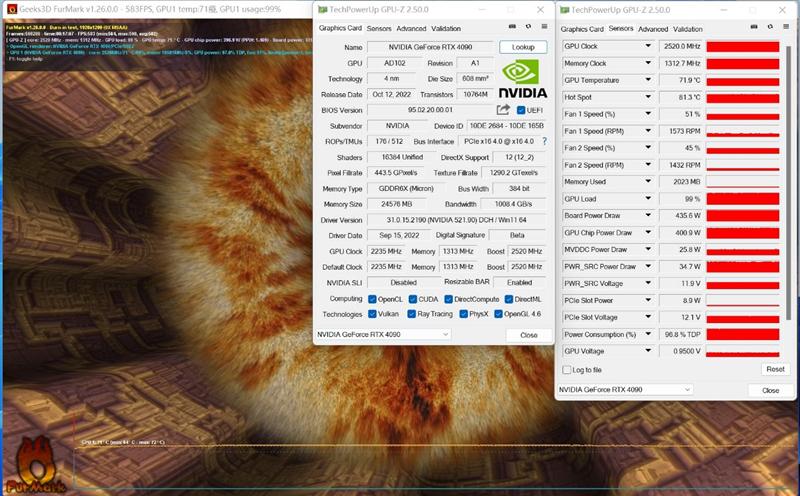Toggle the UEFI checkbox
Viewport: 800px width, 496px height.
(x=521, y=110)
